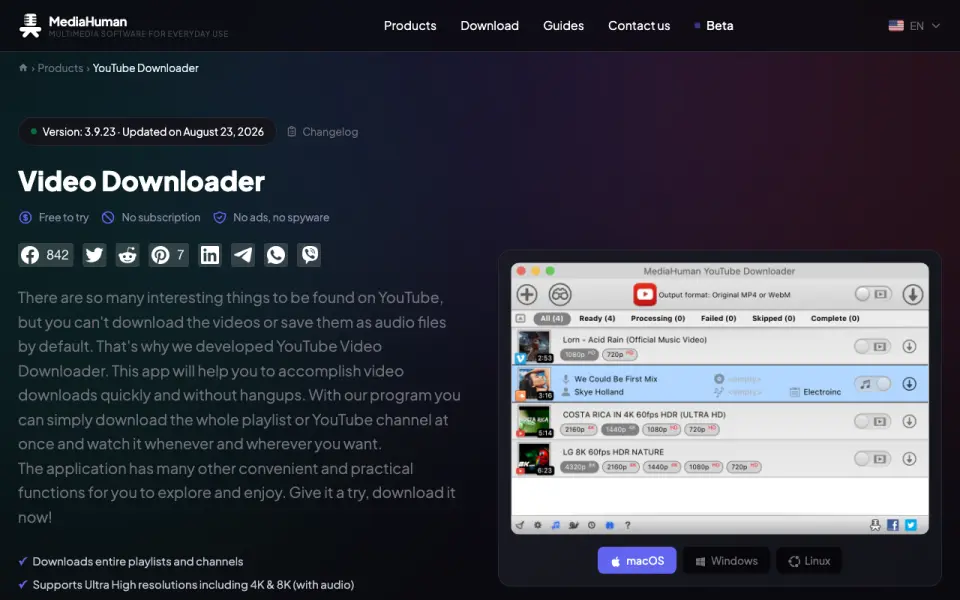Screen dimensions: 960x600
Task: Click the large download-all arrow in toolbar
Action: [912, 294]
